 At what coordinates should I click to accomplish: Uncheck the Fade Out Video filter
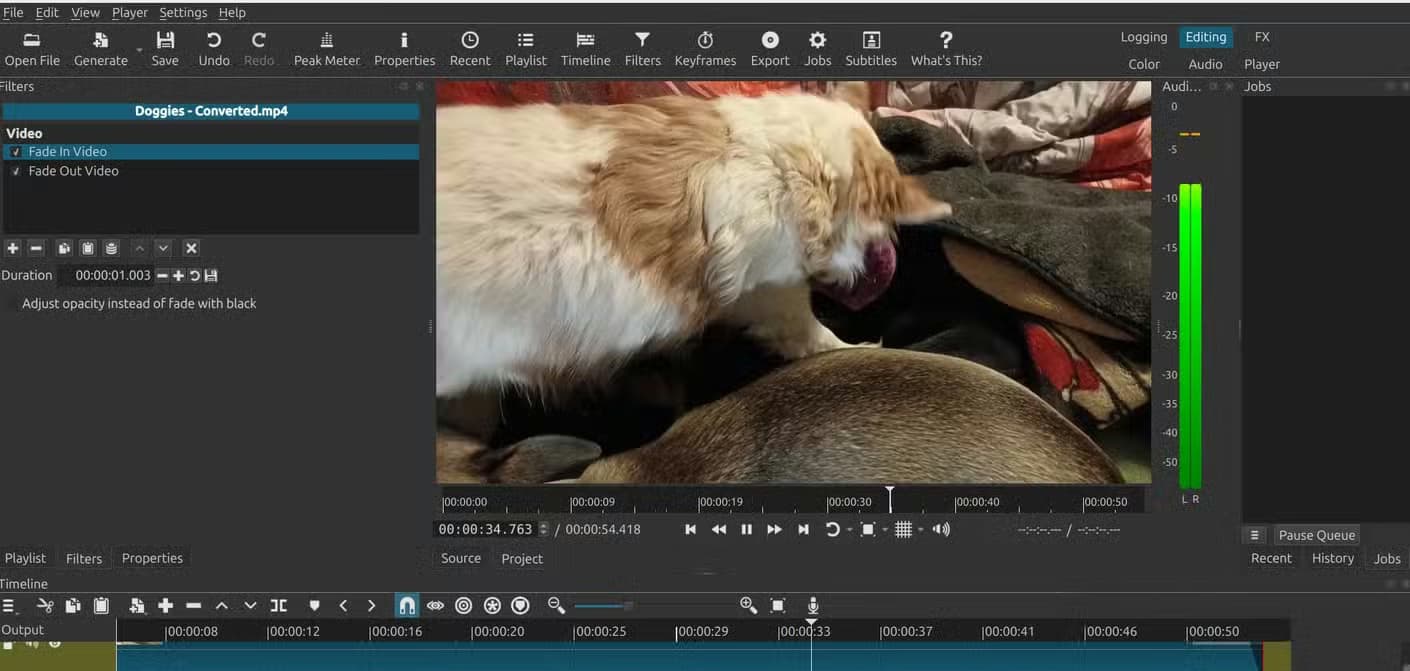[x=16, y=171]
